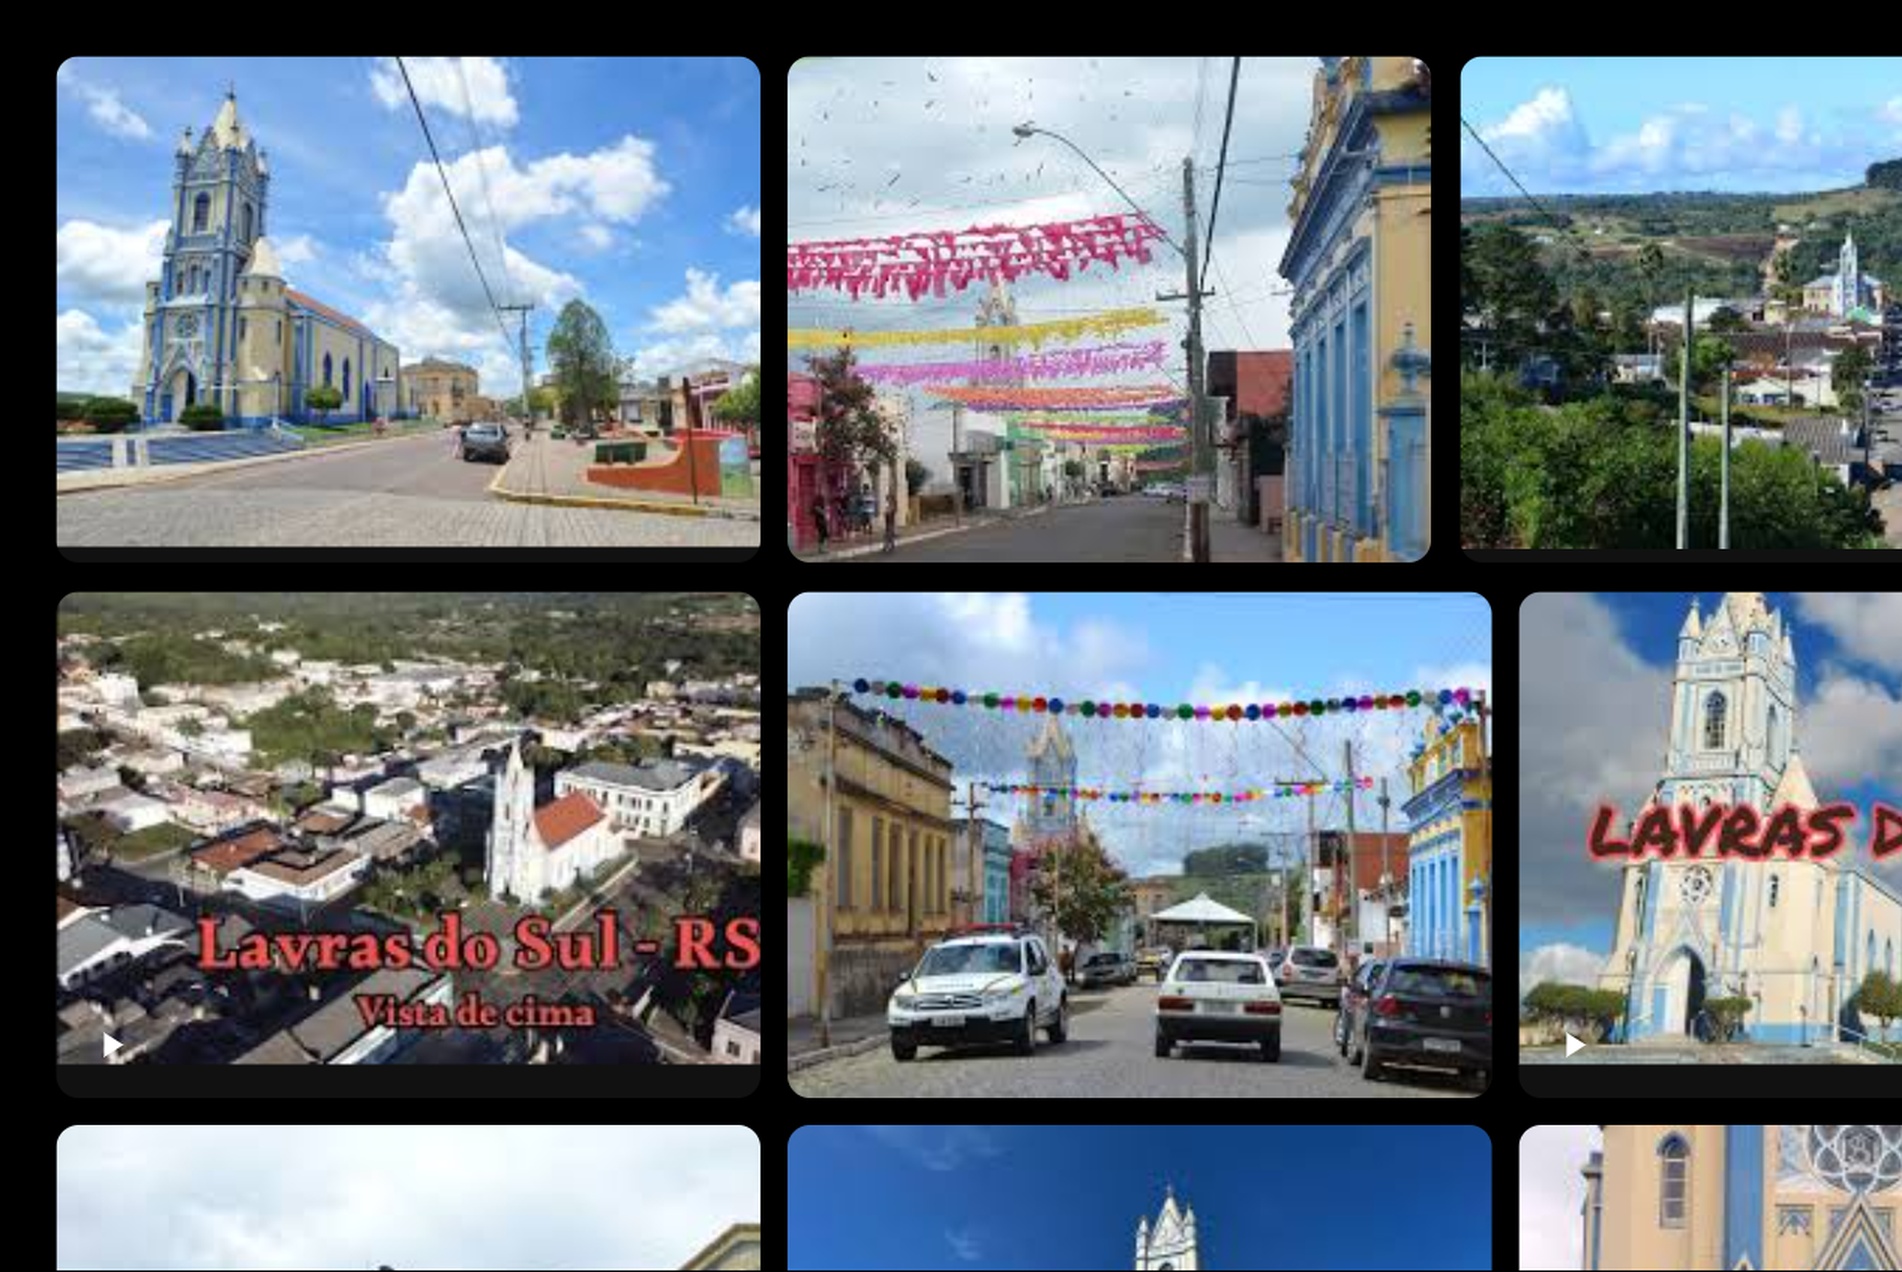Click the 'Vista de cima' caption text
Viewport: 1902px width, 1272px height.
tap(475, 1012)
